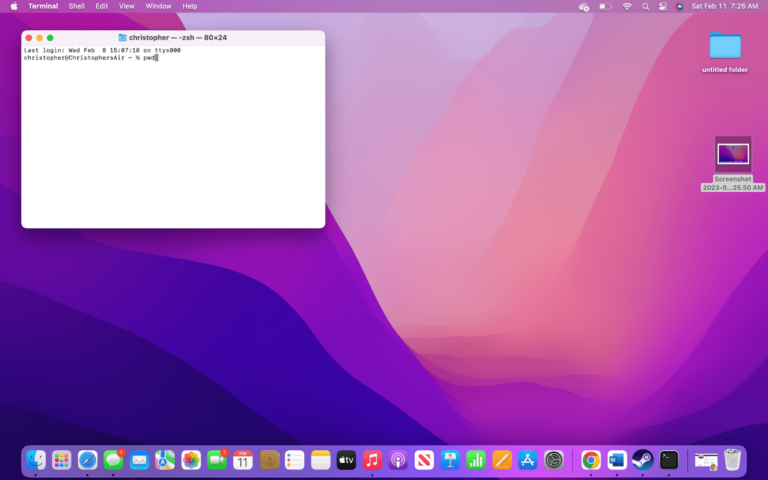This screenshot has height=480, width=768.
Task: Open the Trash in the dock
Action: coord(733,460)
